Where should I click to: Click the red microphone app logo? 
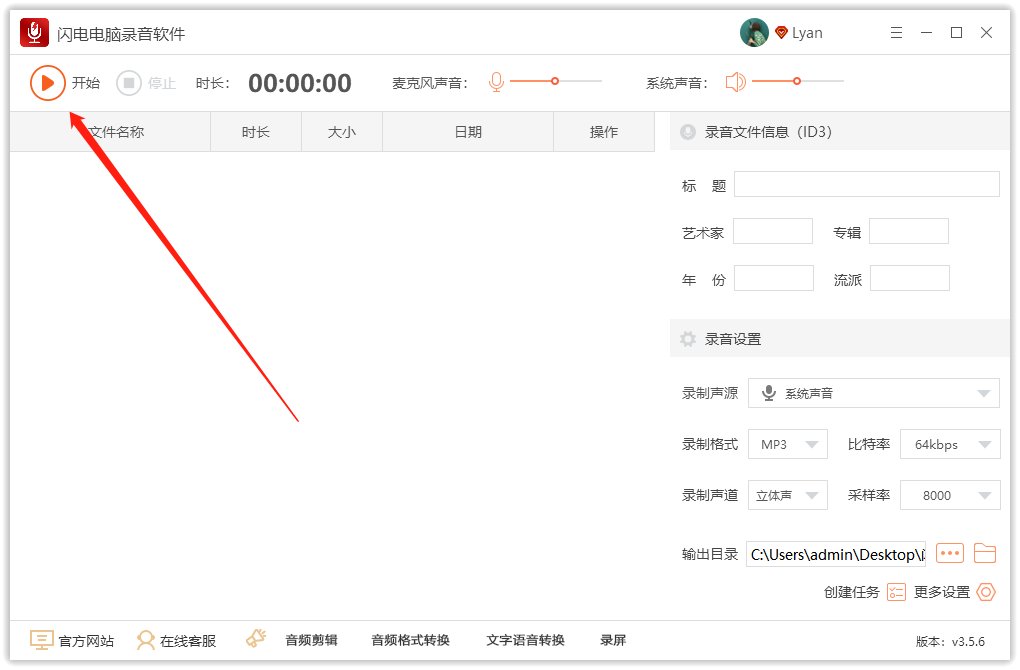34,31
